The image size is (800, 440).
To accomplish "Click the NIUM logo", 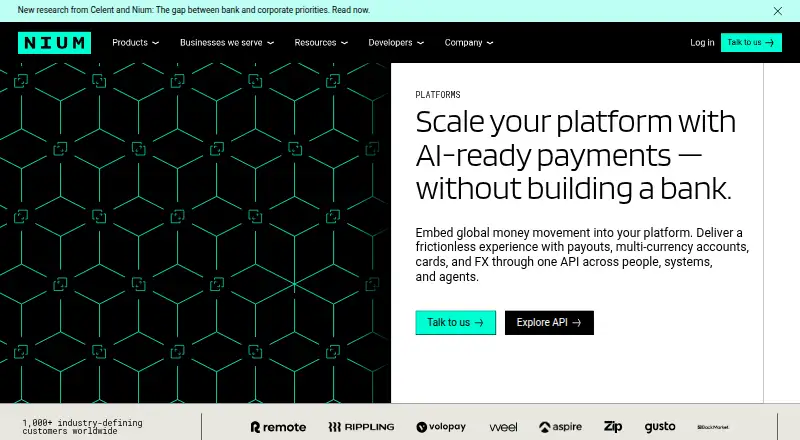I will pyautogui.click(x=55, y=43).
